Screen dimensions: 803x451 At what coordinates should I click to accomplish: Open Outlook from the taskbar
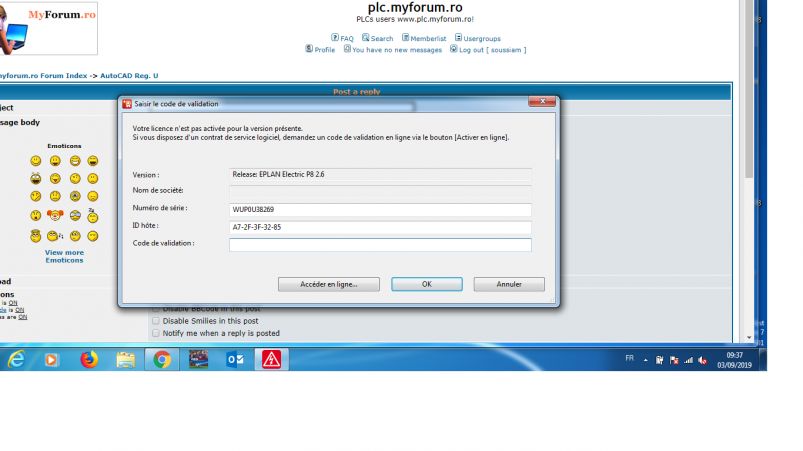point(235,359)
